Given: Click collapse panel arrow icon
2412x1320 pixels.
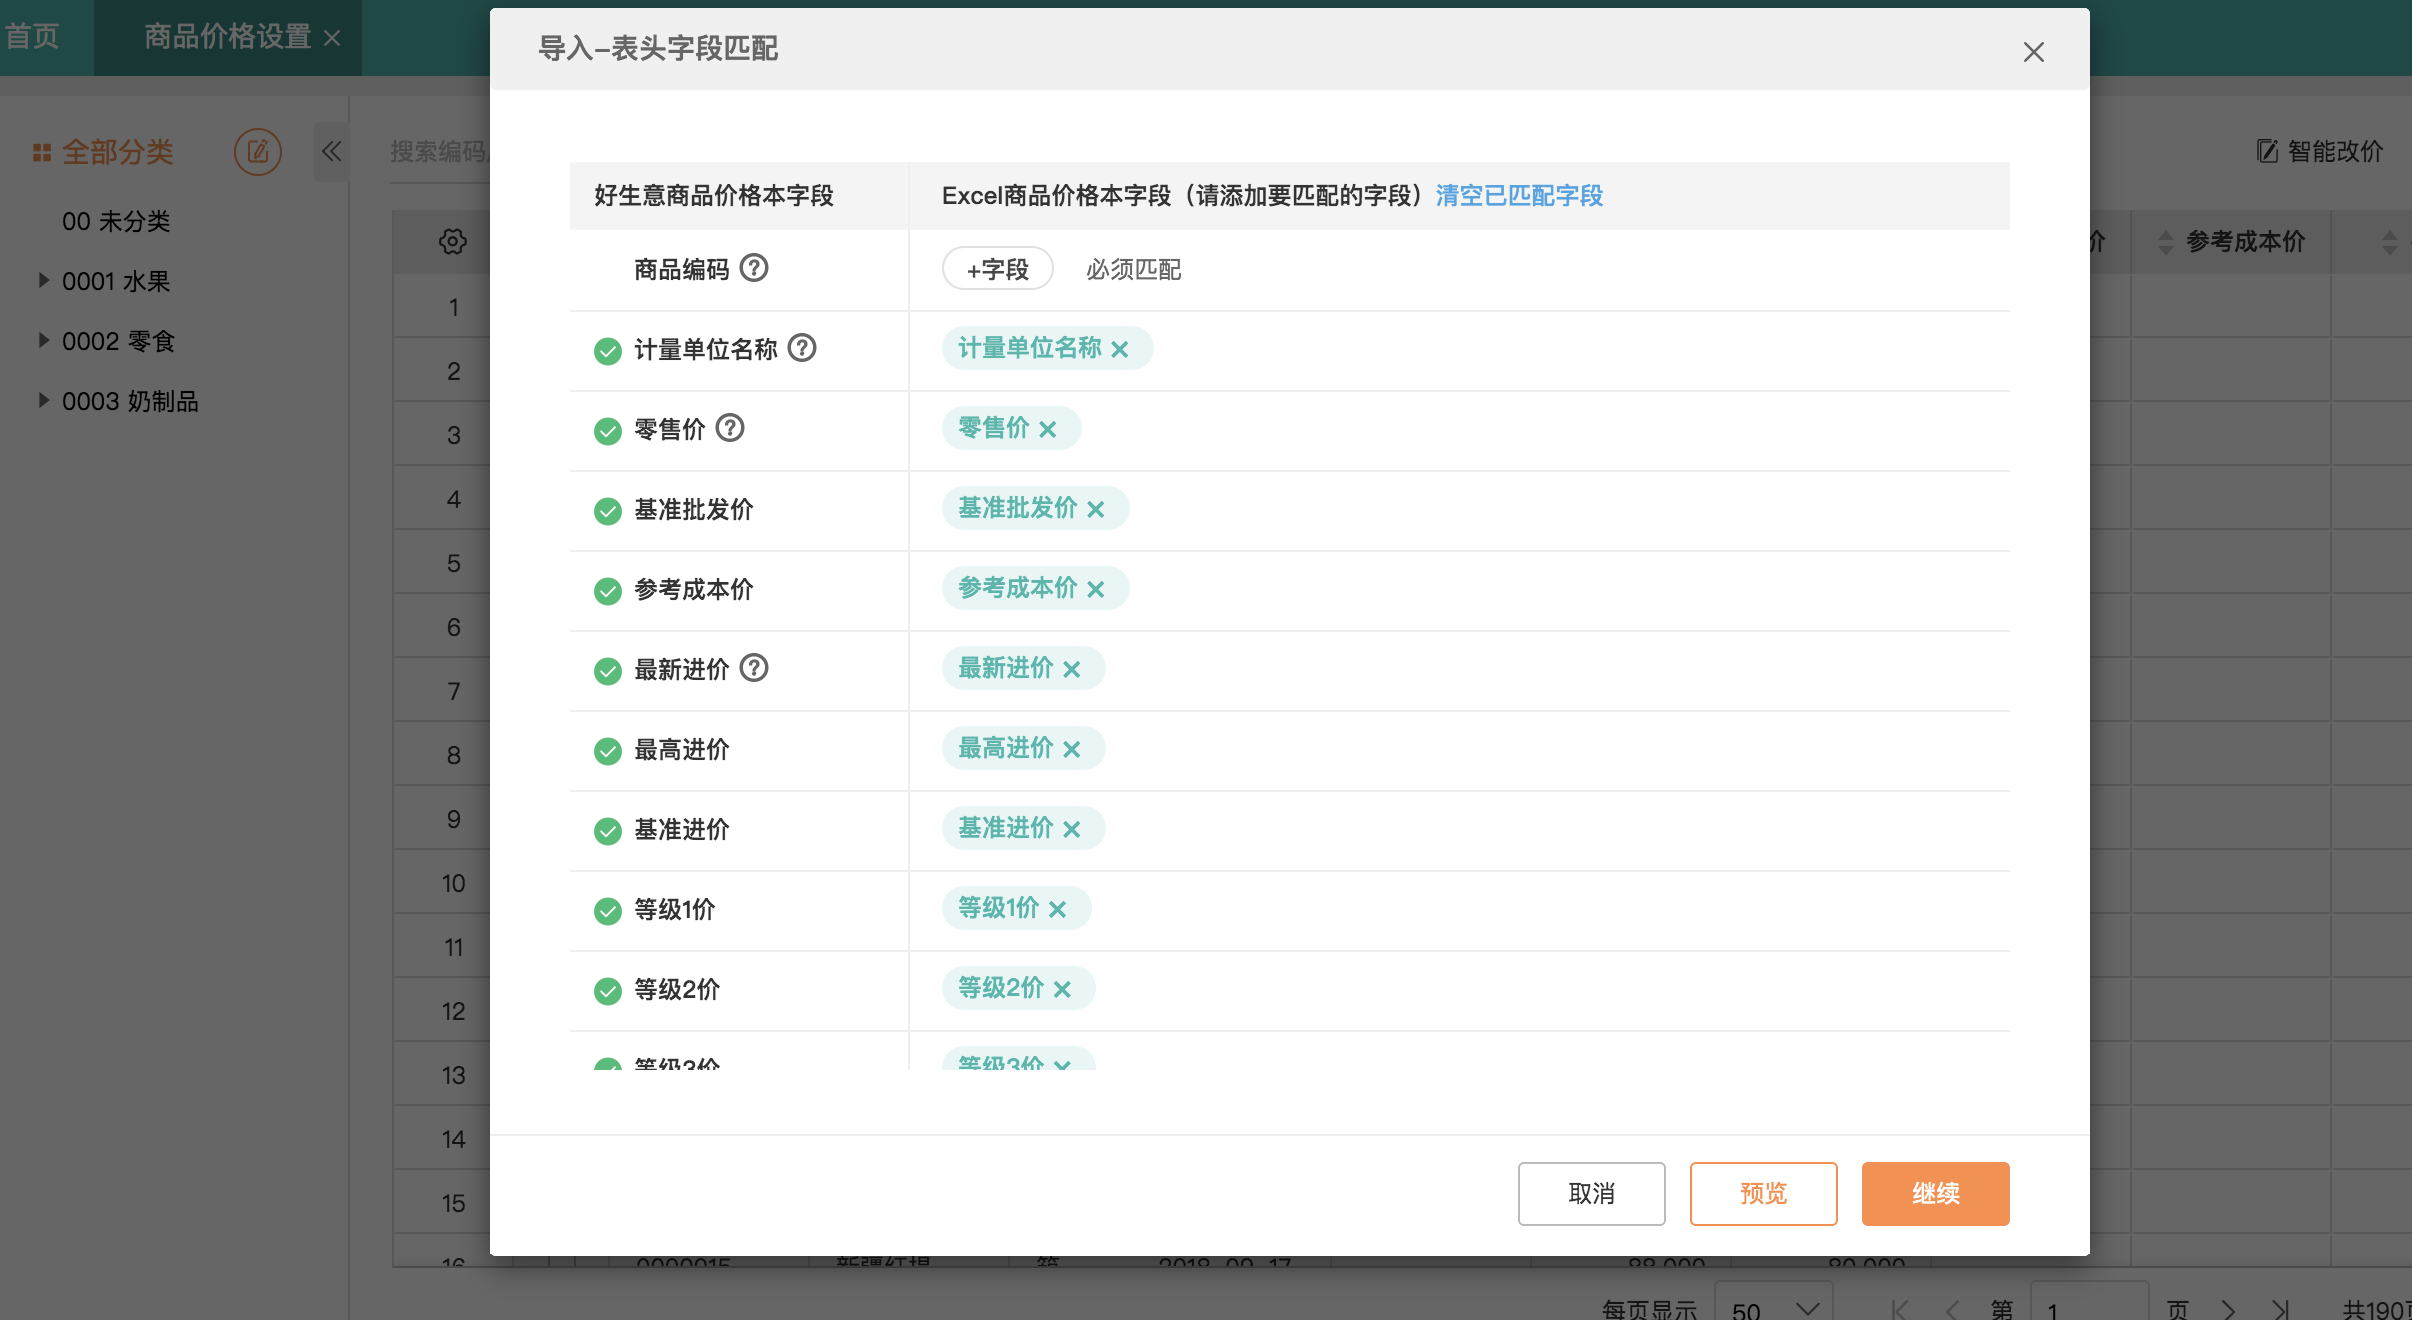Looking at the screenshot, I should (332, 151).
